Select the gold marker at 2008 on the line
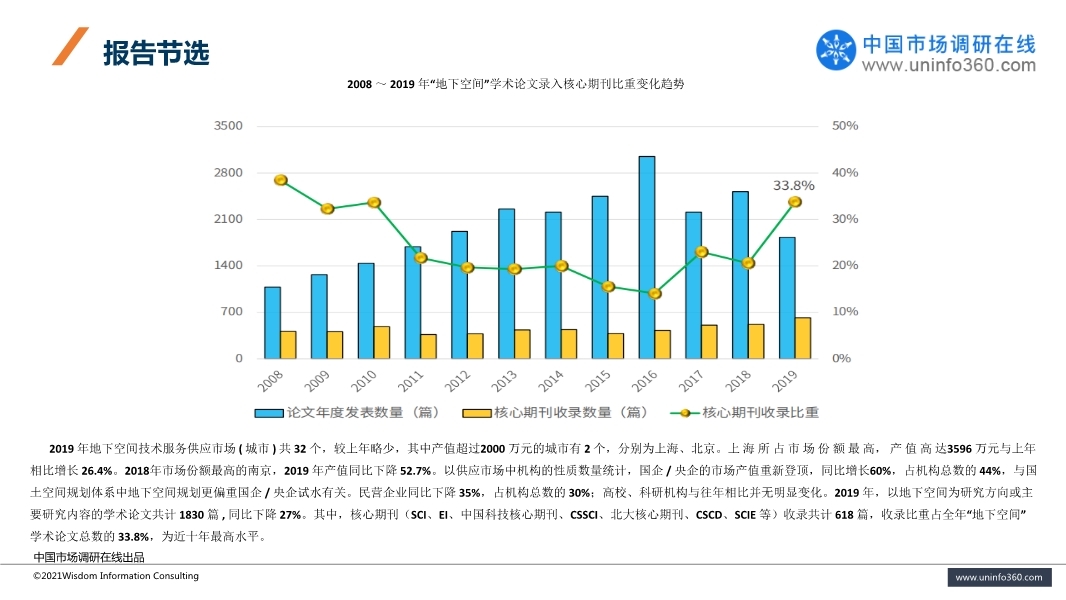 (x=281, y=180)
